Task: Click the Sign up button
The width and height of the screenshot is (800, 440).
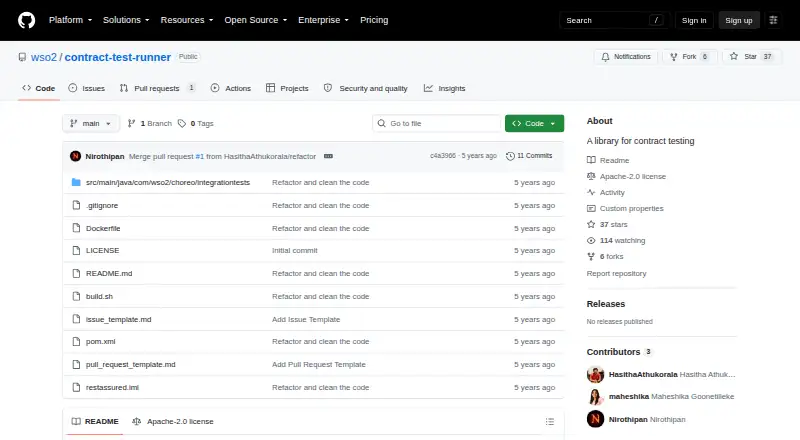Action: 739,20
